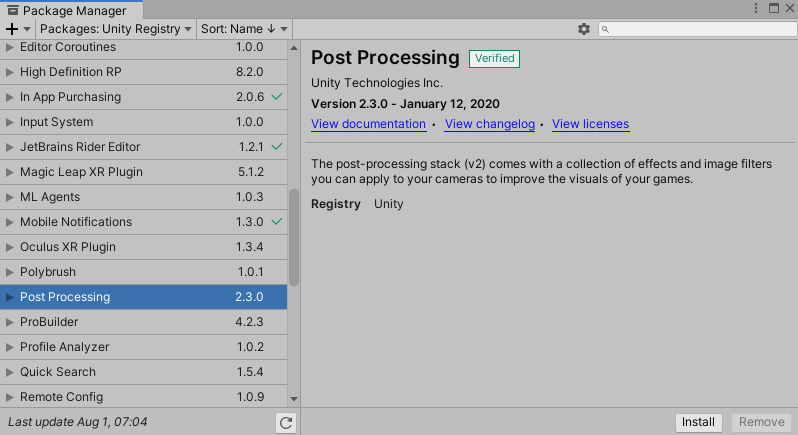Screen dimensions: 798x435
Task: Click the package list vertical scrollbar
Action: point(294,237)
